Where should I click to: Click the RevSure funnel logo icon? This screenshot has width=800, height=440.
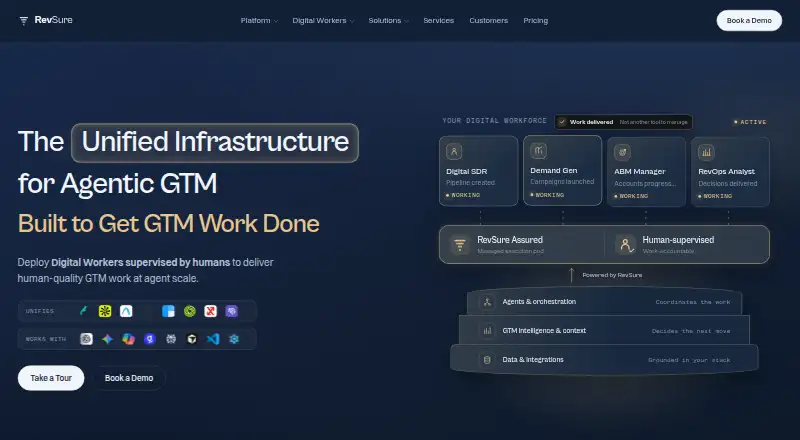pos(23,20)
